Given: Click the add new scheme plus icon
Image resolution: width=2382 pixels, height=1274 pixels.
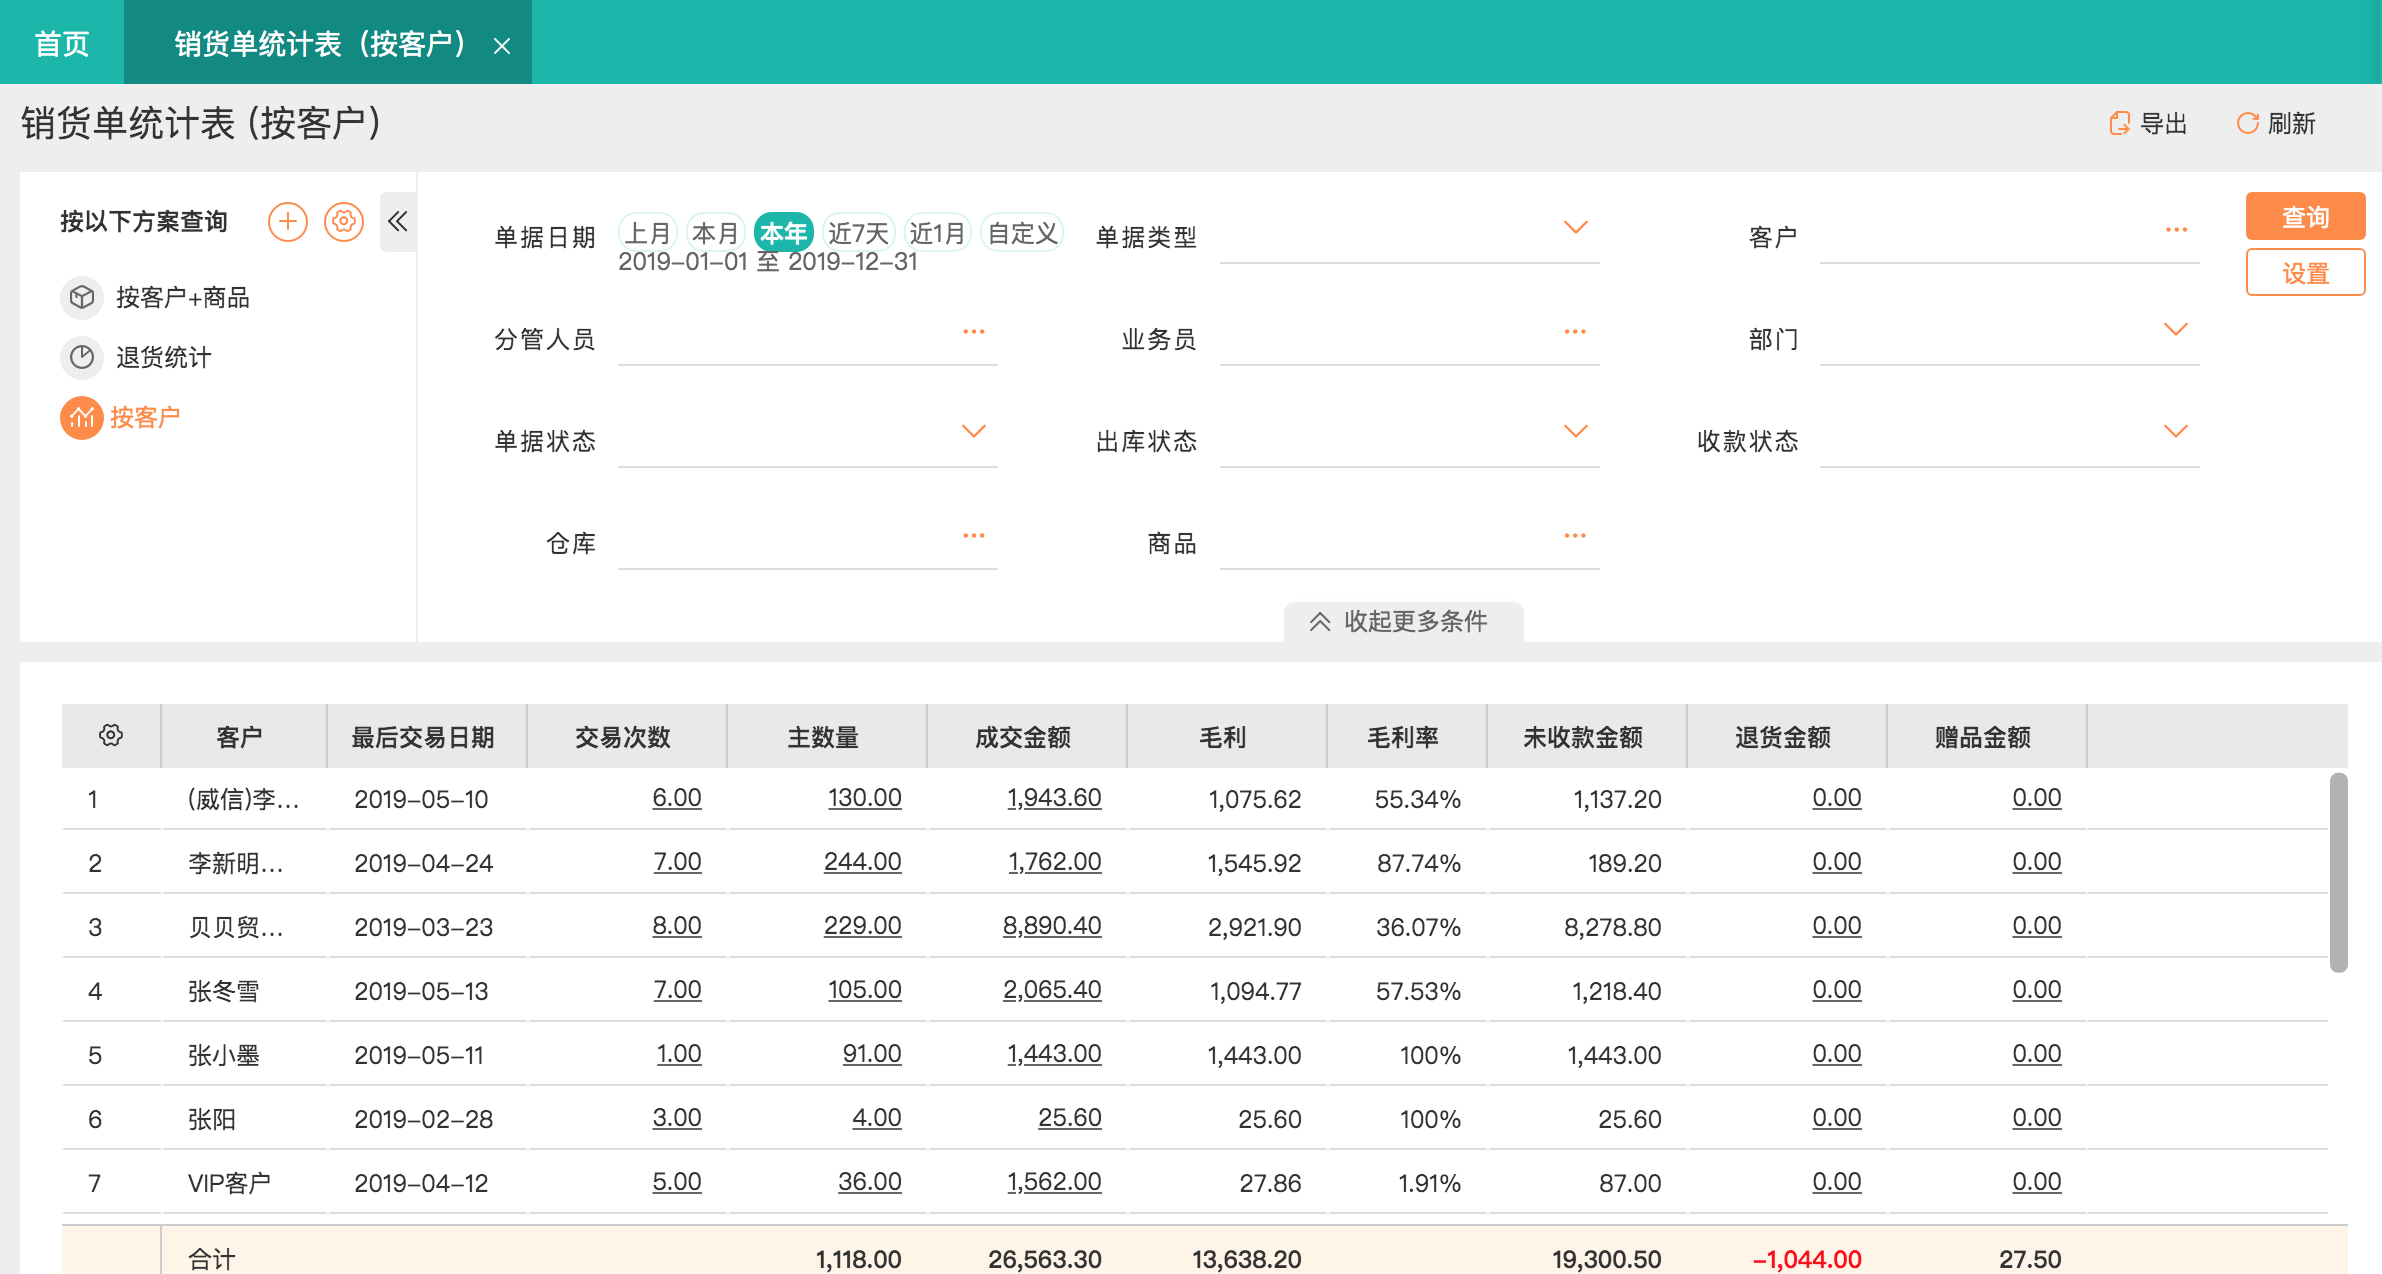Looking at the screenshot, I should click(x=288, y=220).
